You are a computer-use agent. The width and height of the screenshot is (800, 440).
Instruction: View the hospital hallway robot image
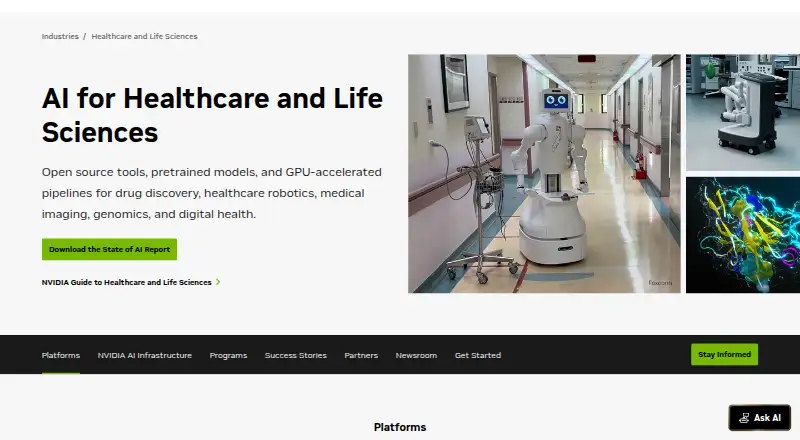tap(544, 174)
